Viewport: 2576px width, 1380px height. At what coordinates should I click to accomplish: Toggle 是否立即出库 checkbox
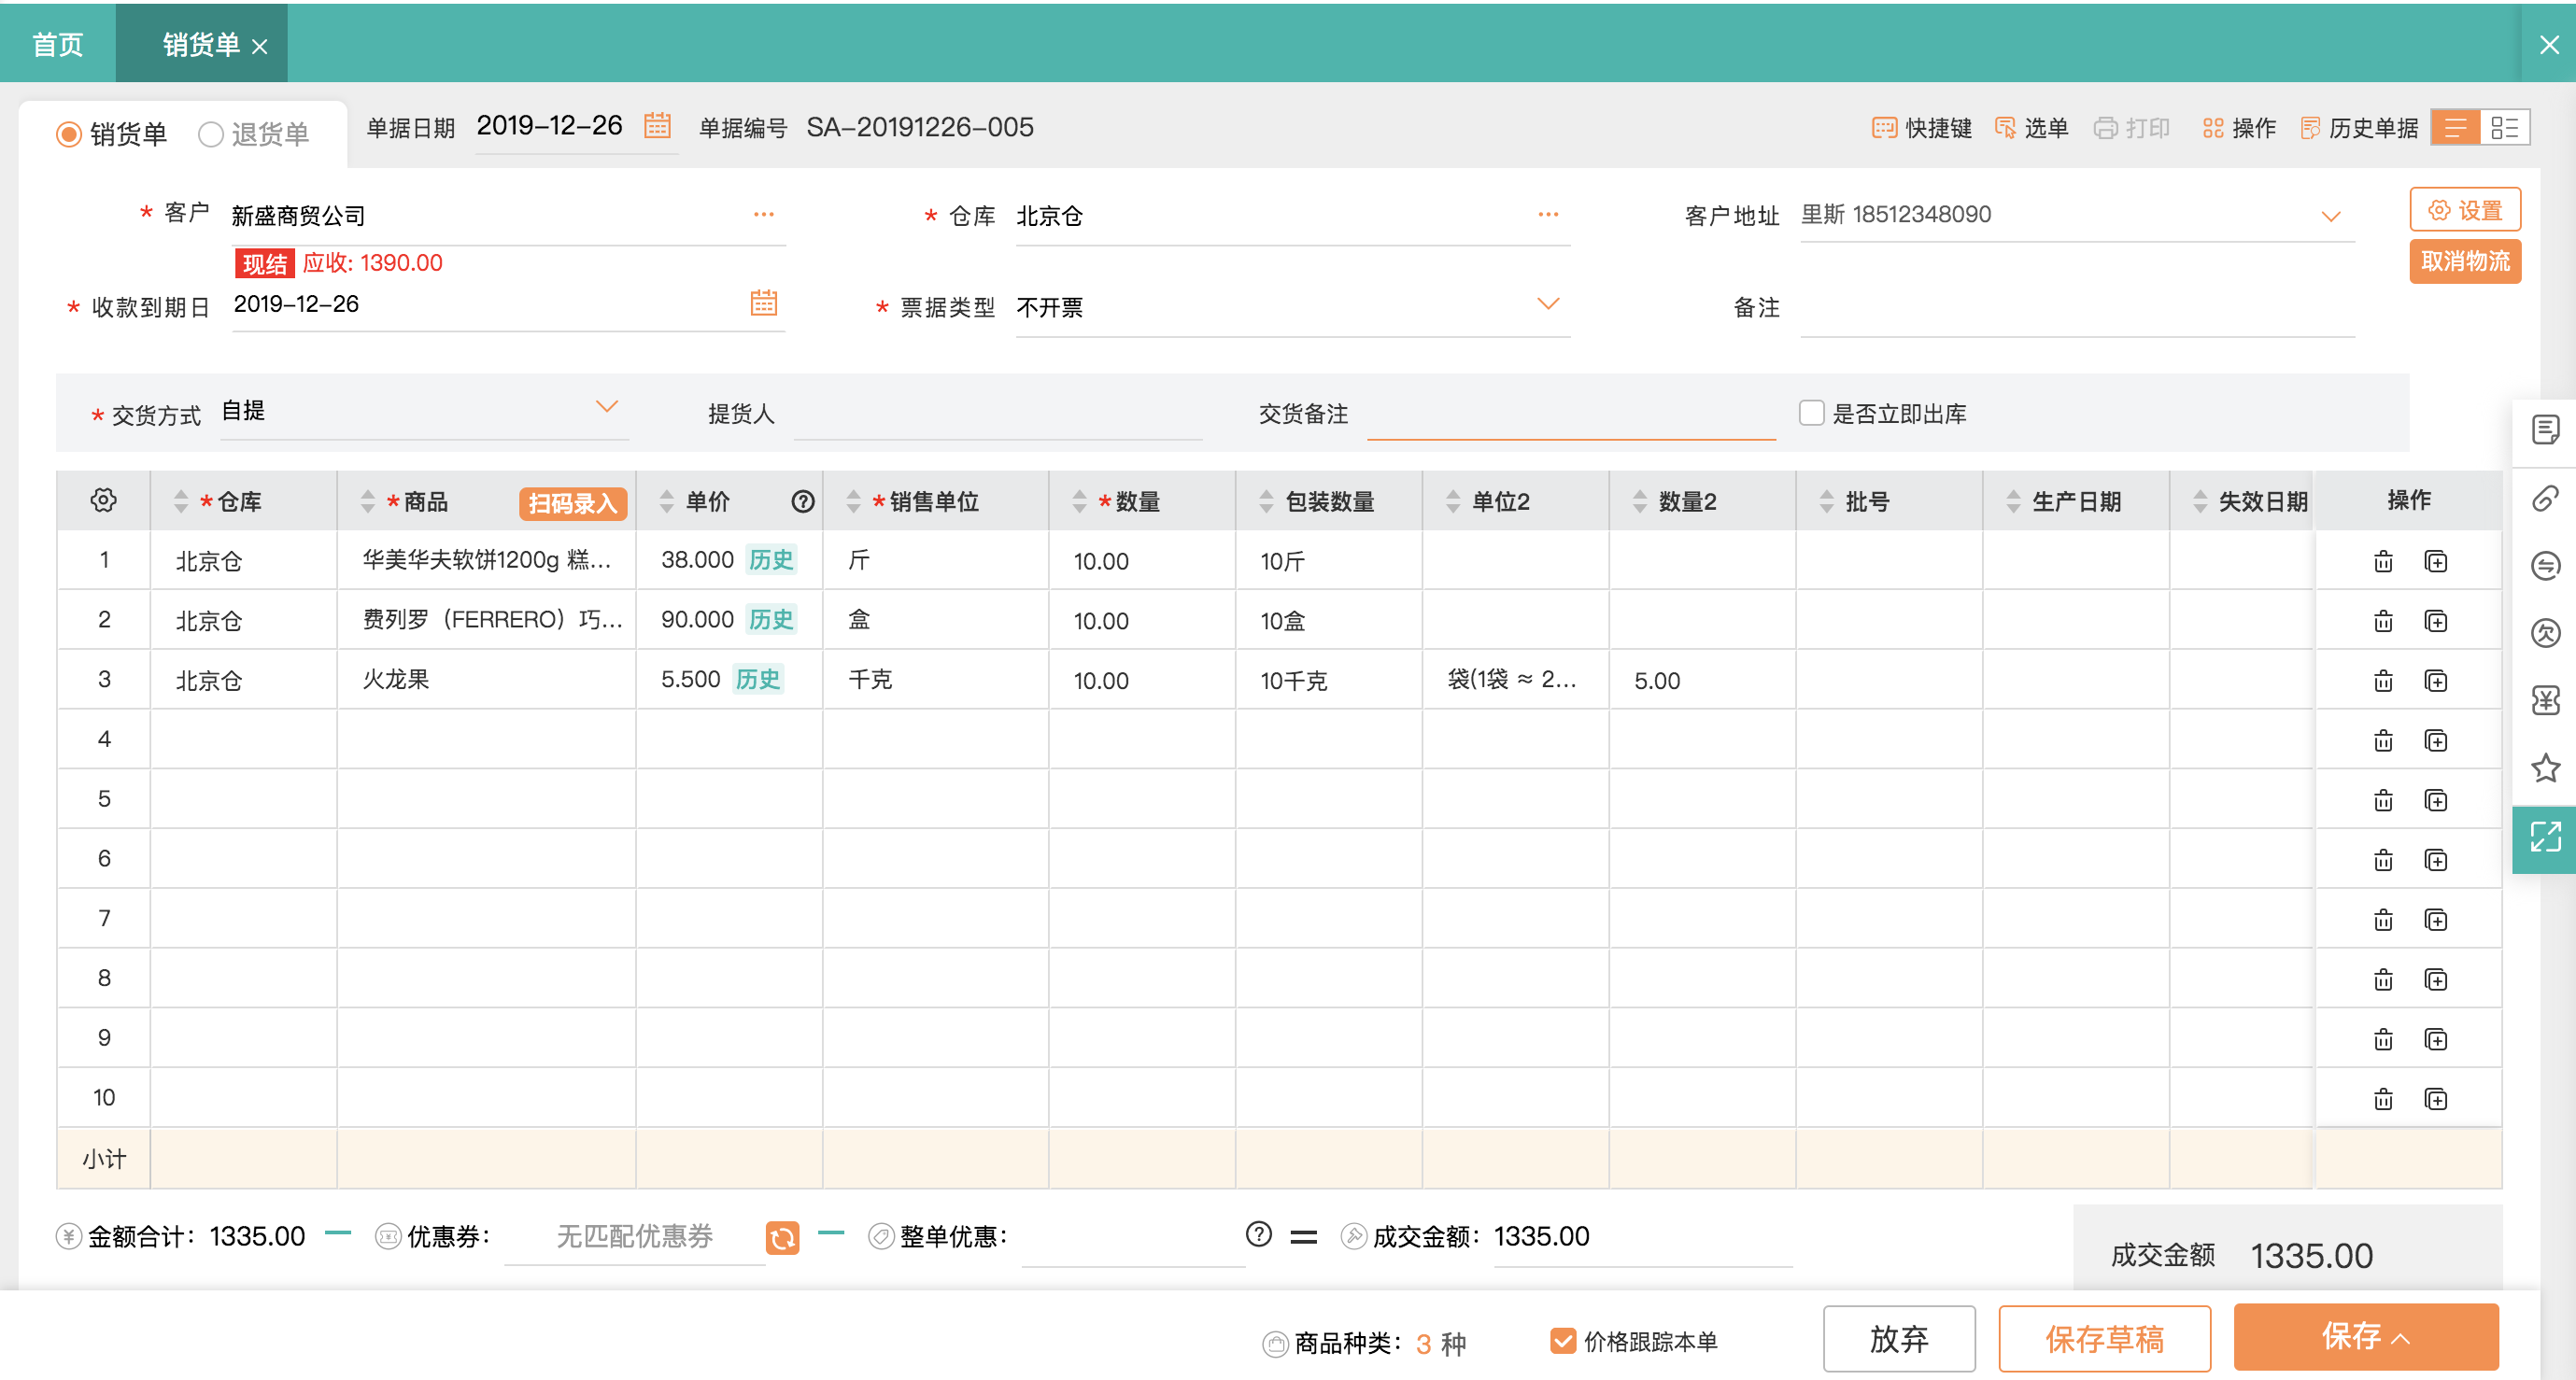(x=1811, y=414)
